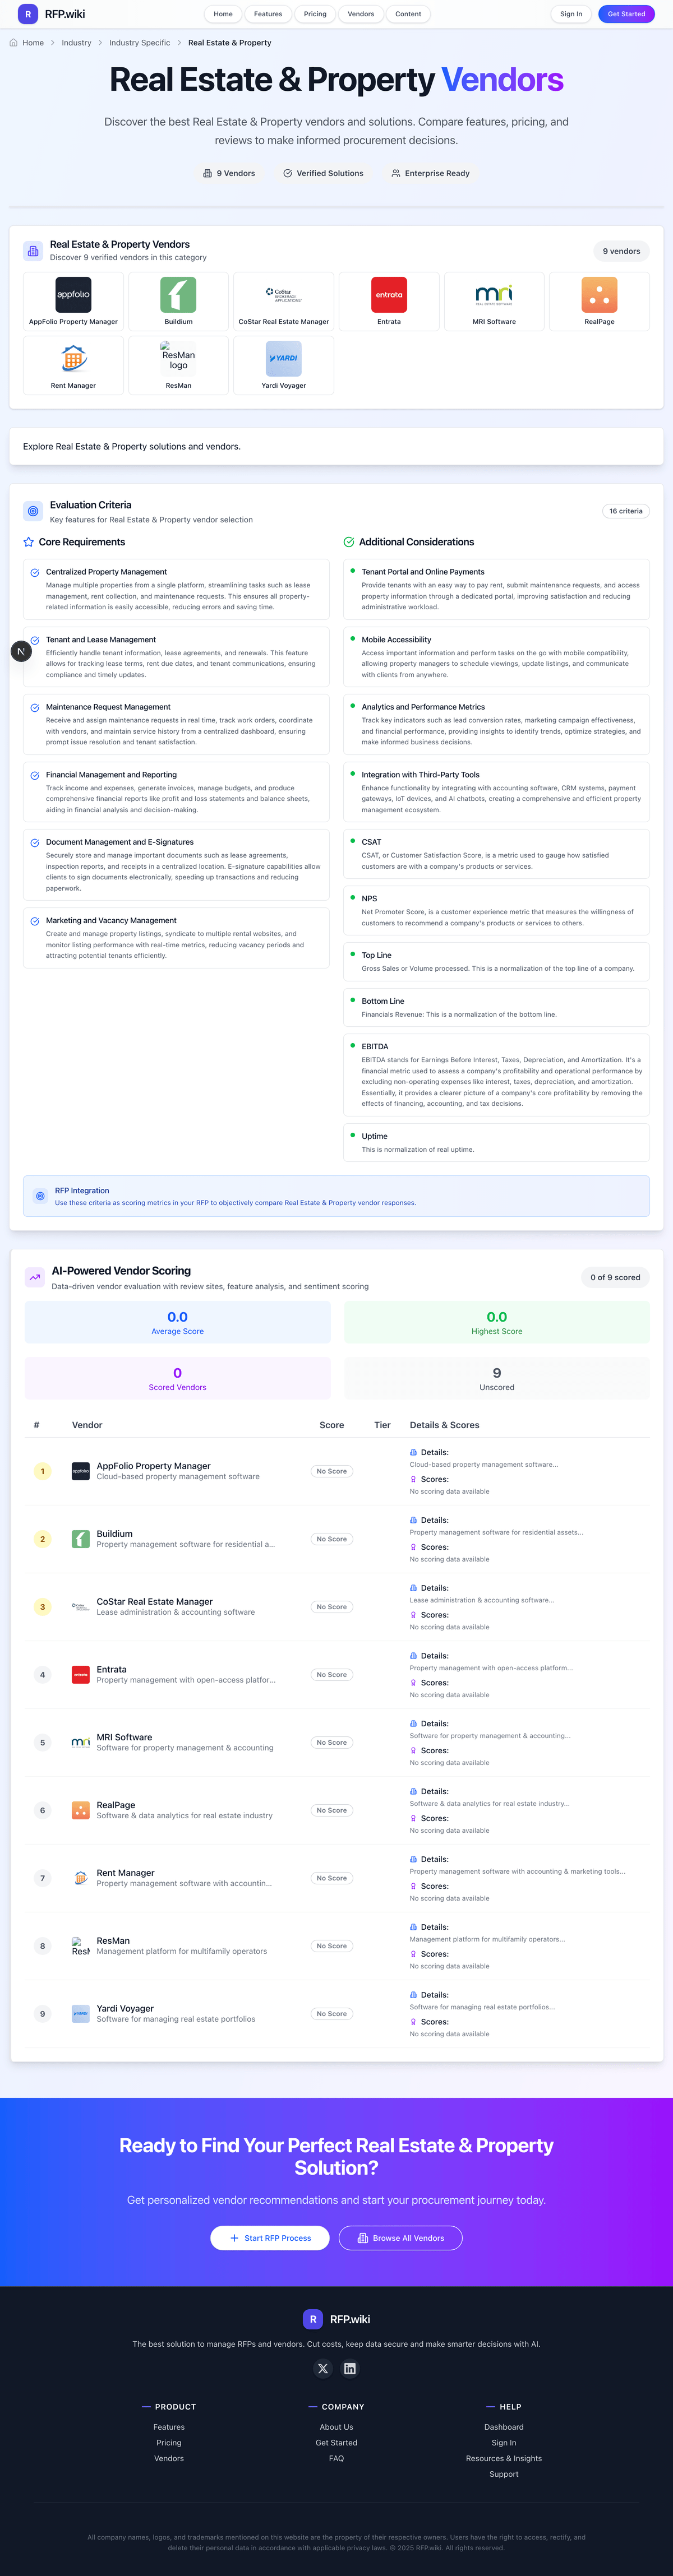This screenshot has width=673, height=2576.
Task: Open the Entrata red logo card
Action: click(x=389, y=301)
